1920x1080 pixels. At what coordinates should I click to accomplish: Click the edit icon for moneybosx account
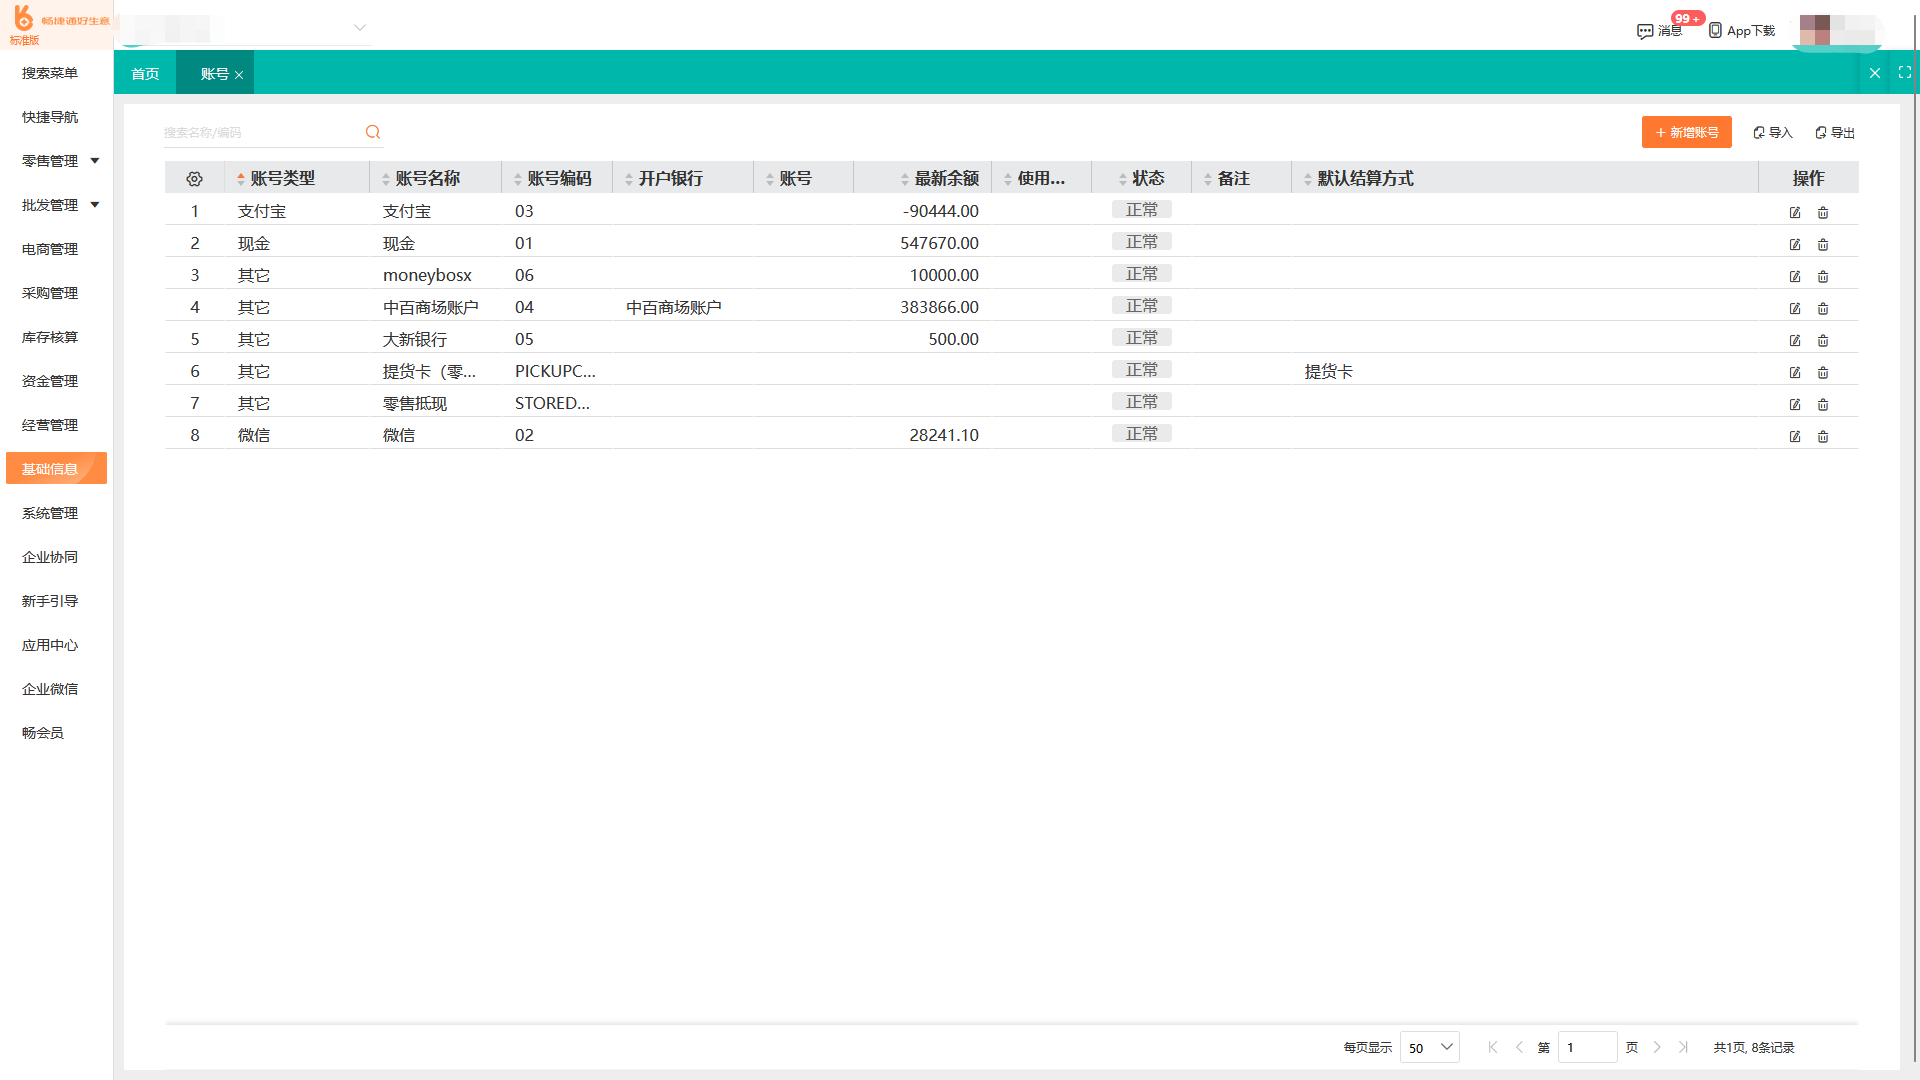pyautogui.click(x=1795, y=274)
